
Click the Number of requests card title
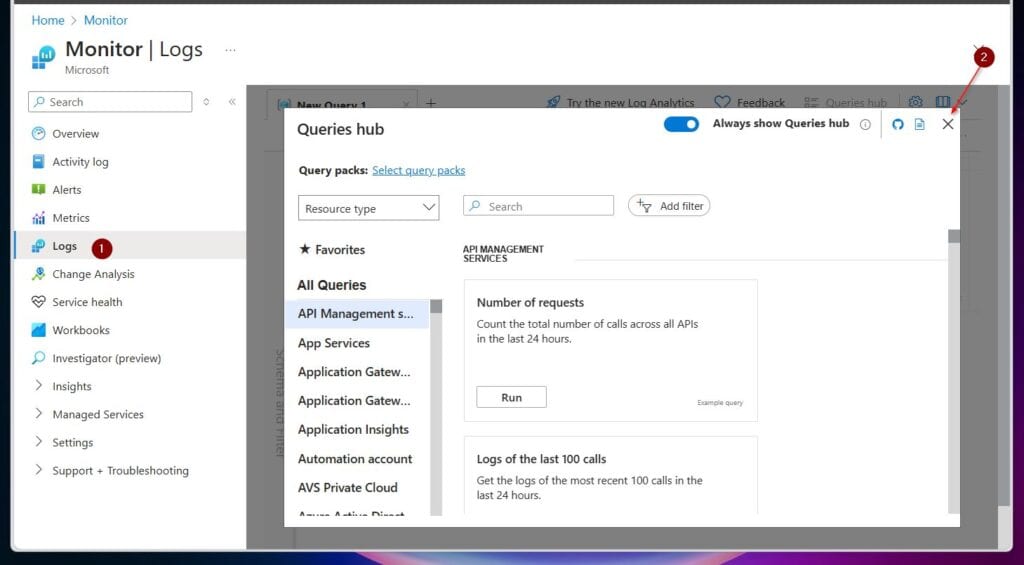click(x=530, y=302)
